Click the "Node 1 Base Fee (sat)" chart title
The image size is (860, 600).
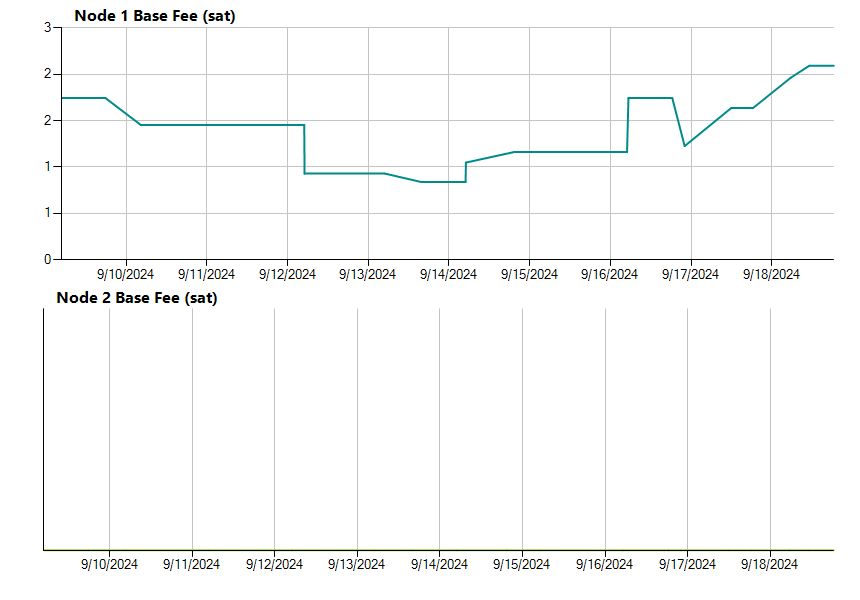tap(155, 15)
